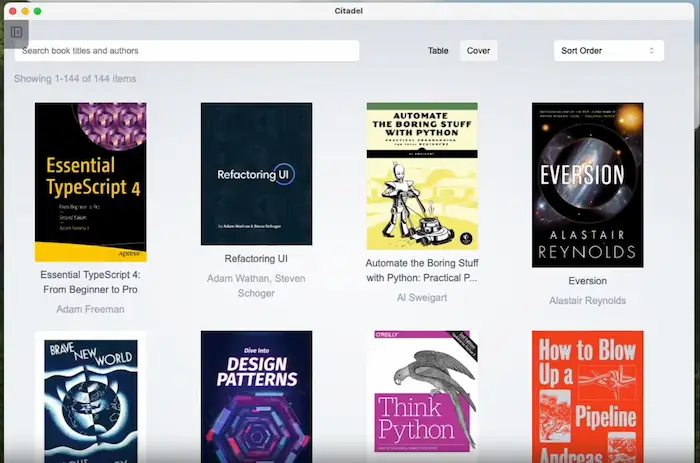700x463 pixels.
Task: Click the Eversion title link
Action: (x=587, y=281)
